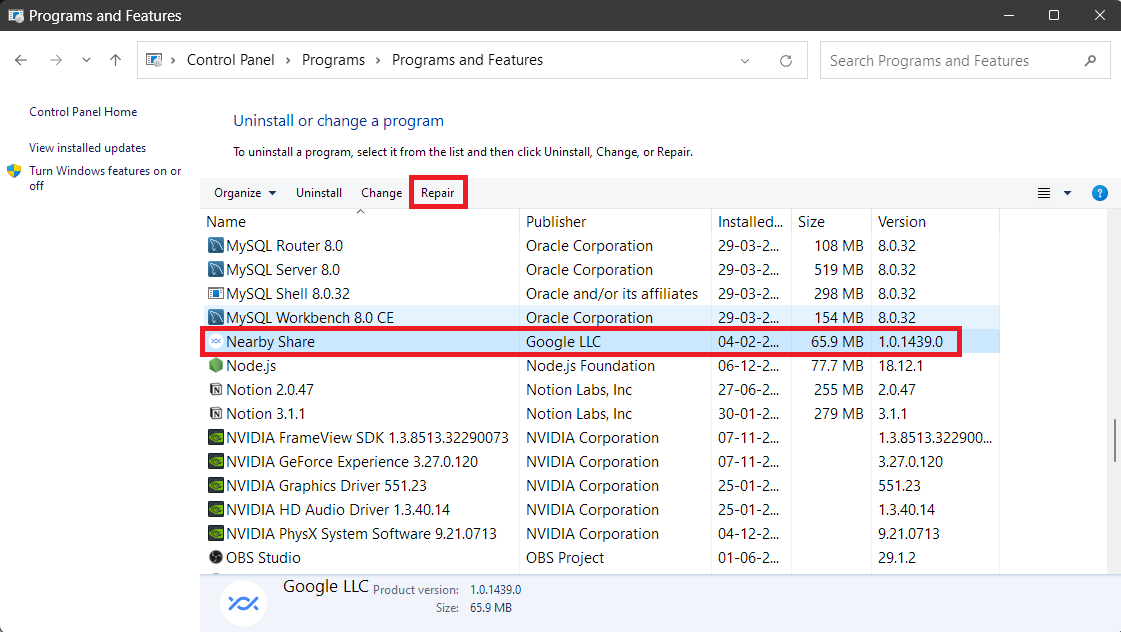Uninstall the selected program
This screenshot has height=632, width=1121.
[x=318, y=192]
